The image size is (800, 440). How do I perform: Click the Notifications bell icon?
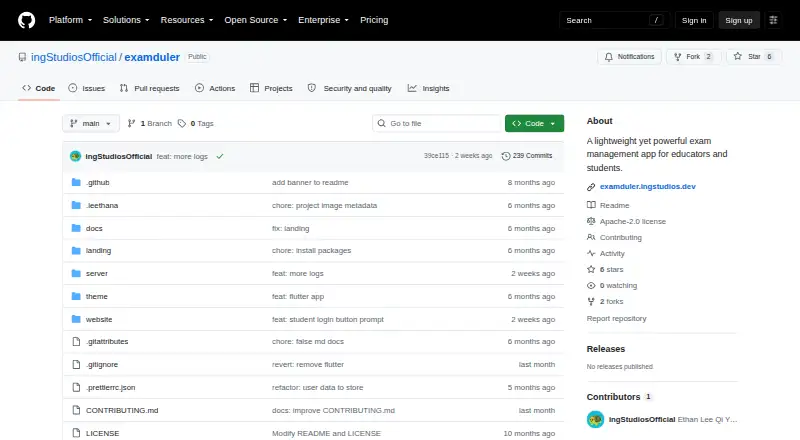609,57
